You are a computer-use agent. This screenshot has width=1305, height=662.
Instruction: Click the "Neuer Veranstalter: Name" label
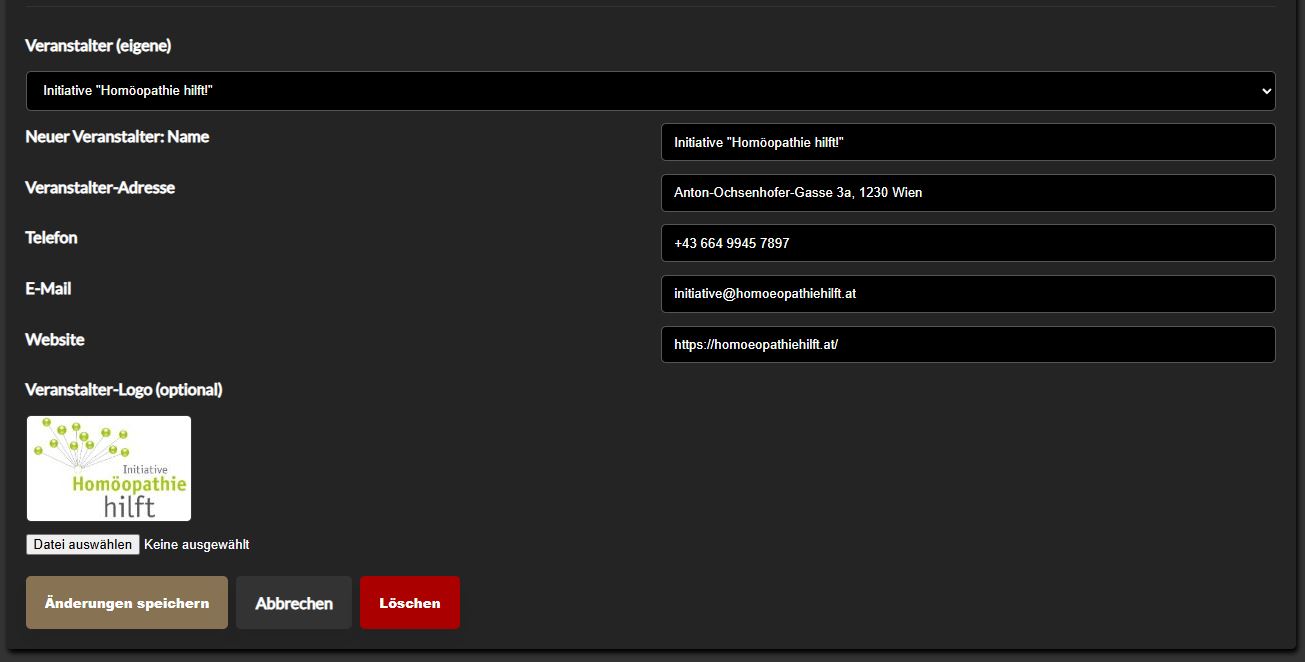click(117, 137)
